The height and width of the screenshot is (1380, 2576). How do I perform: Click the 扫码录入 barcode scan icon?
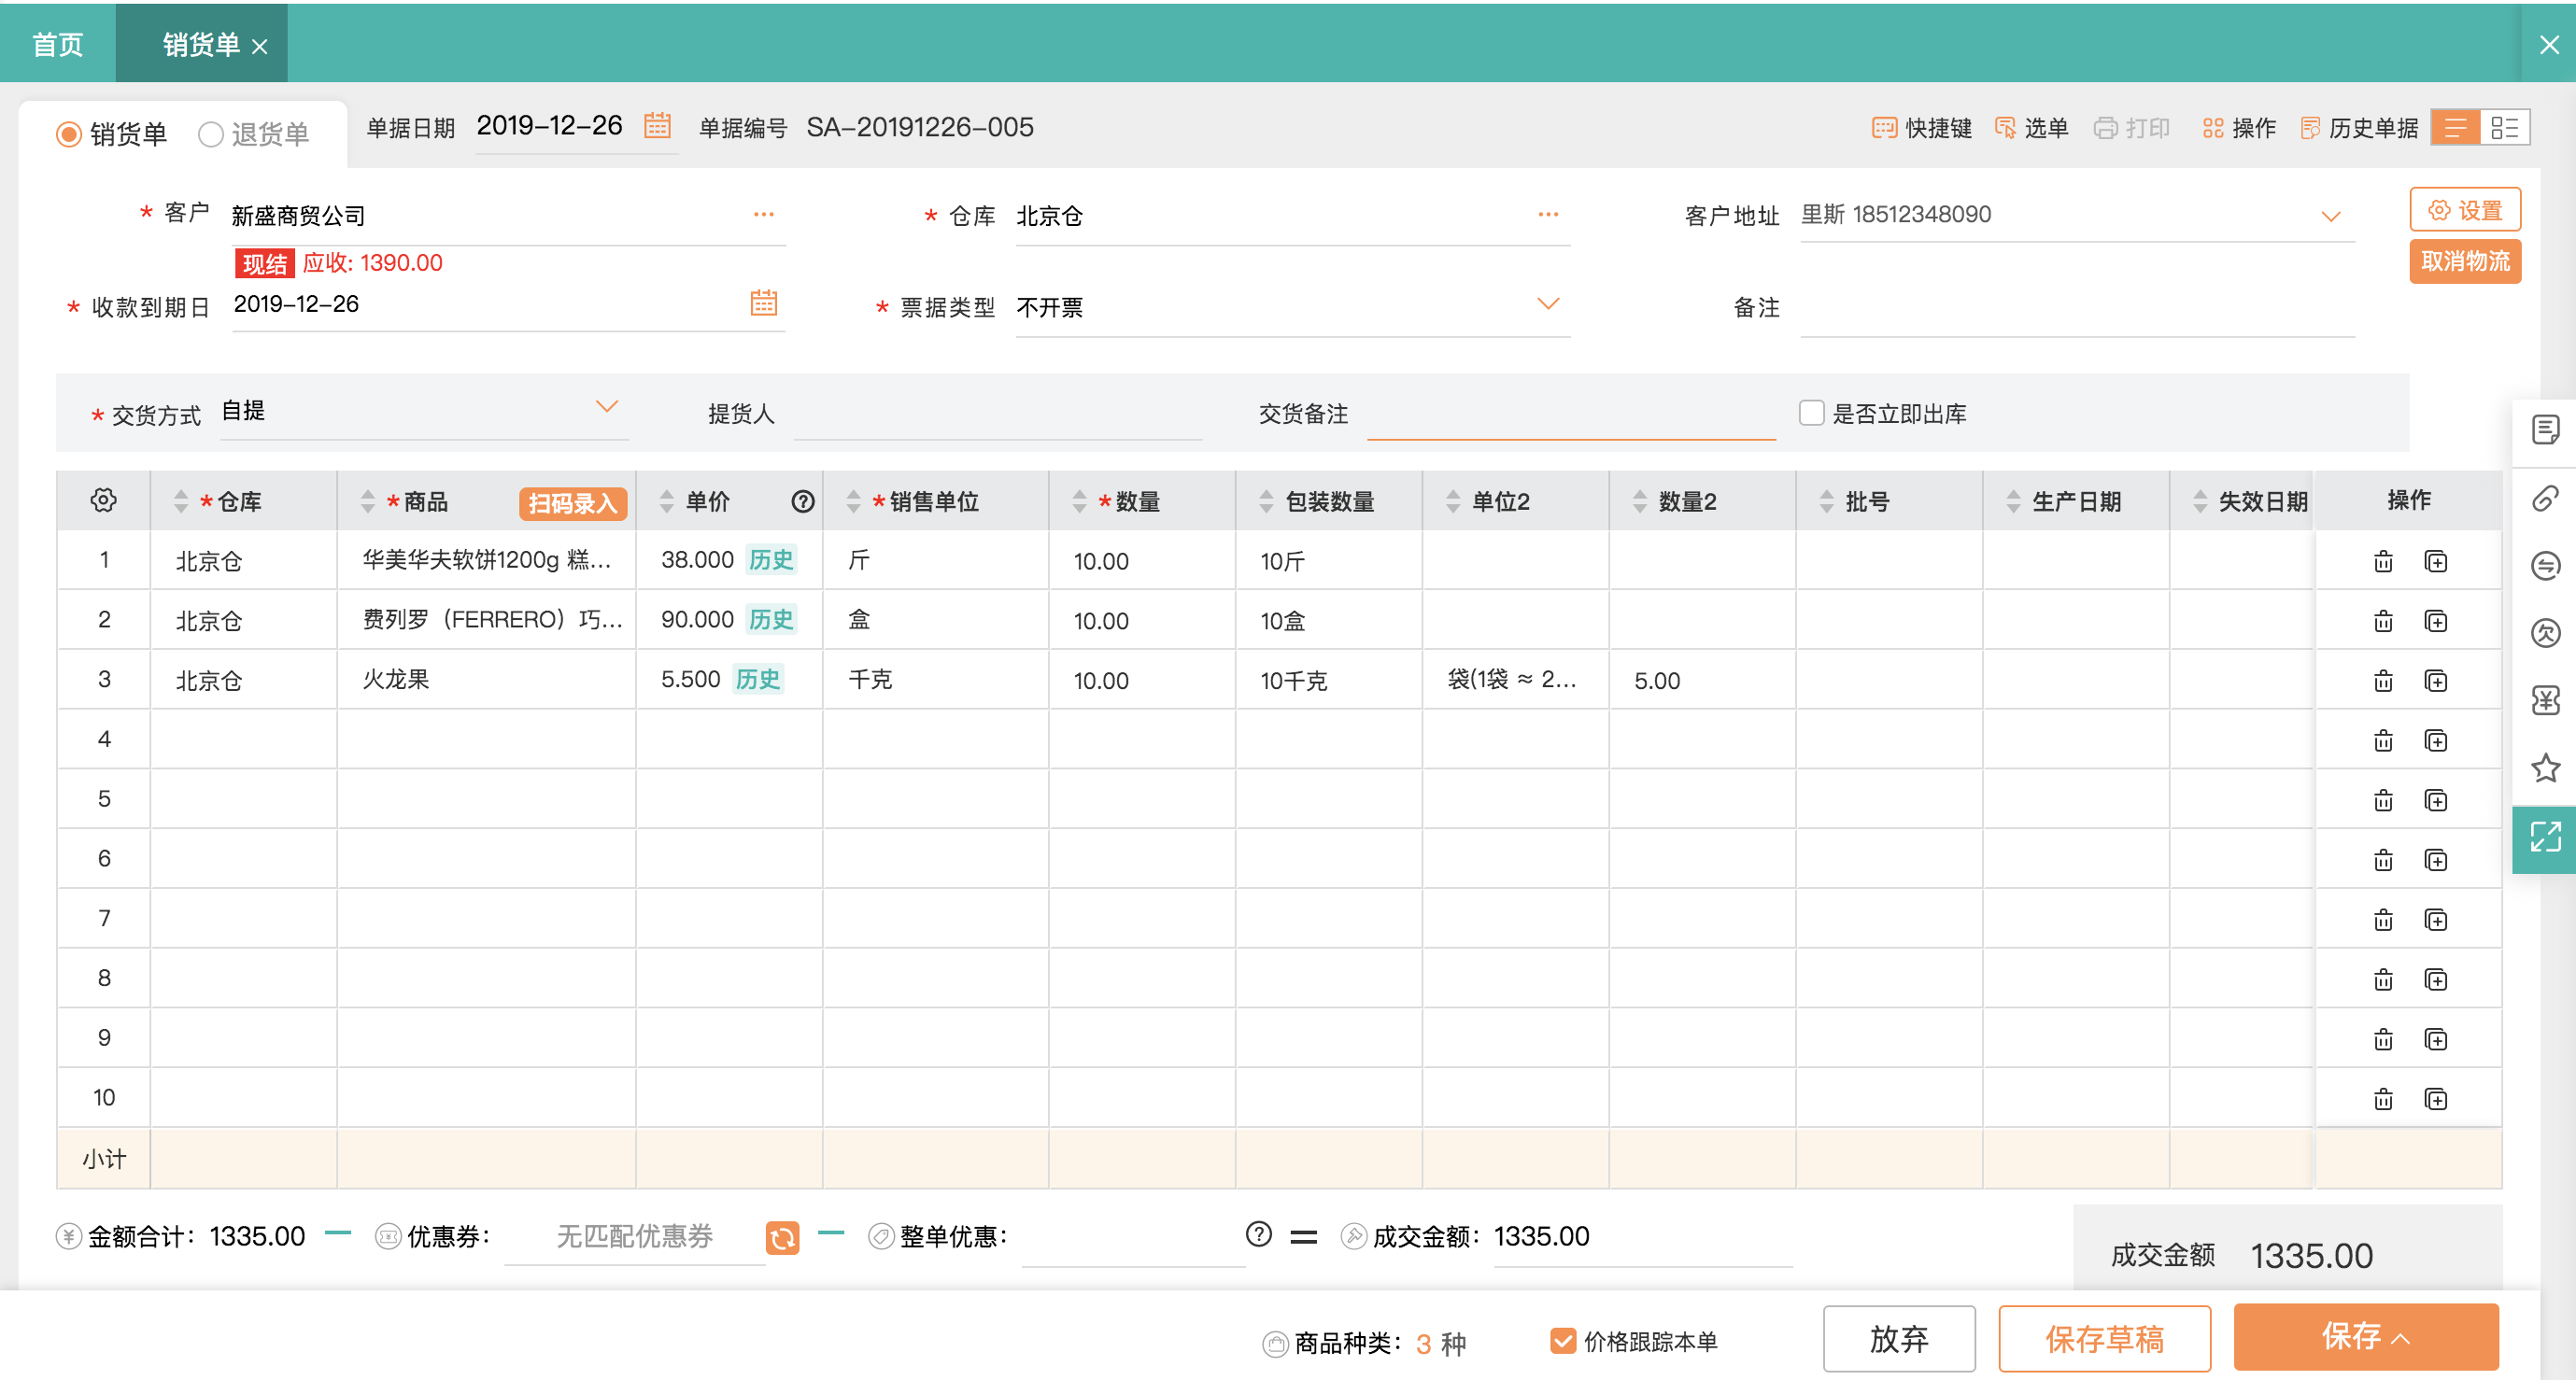point(574,500)
